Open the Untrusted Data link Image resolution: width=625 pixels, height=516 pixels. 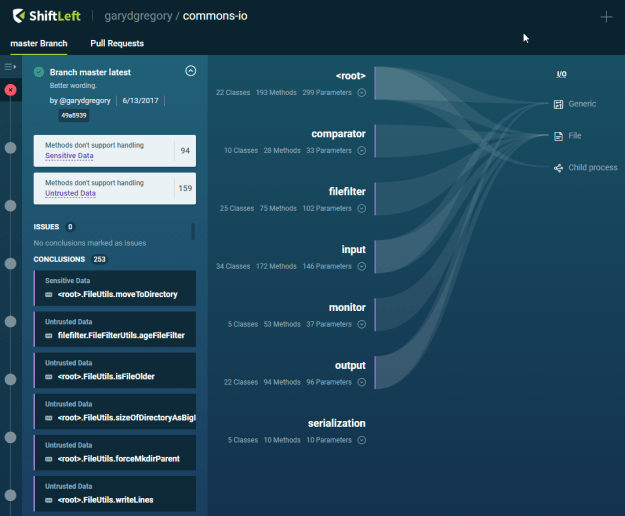click(70, 193)
